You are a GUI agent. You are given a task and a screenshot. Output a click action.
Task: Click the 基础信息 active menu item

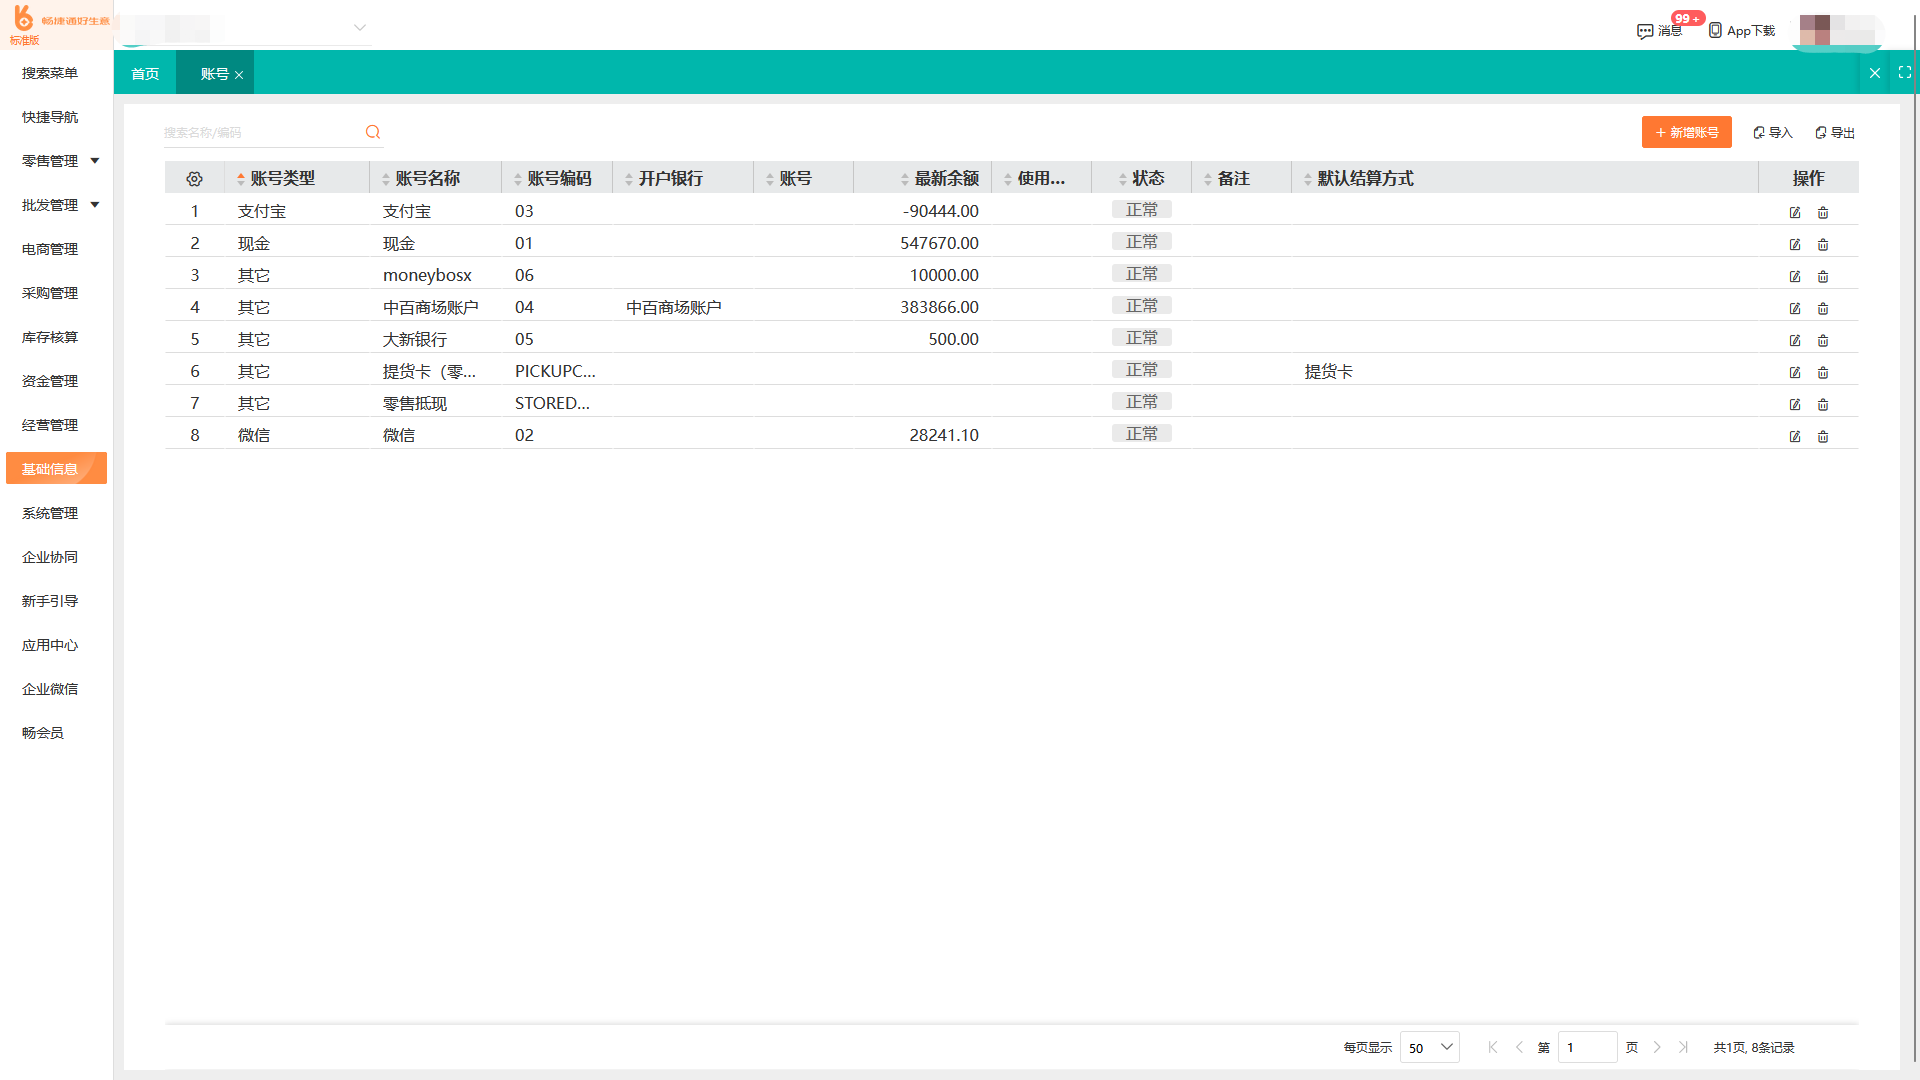tap(54, 468)
